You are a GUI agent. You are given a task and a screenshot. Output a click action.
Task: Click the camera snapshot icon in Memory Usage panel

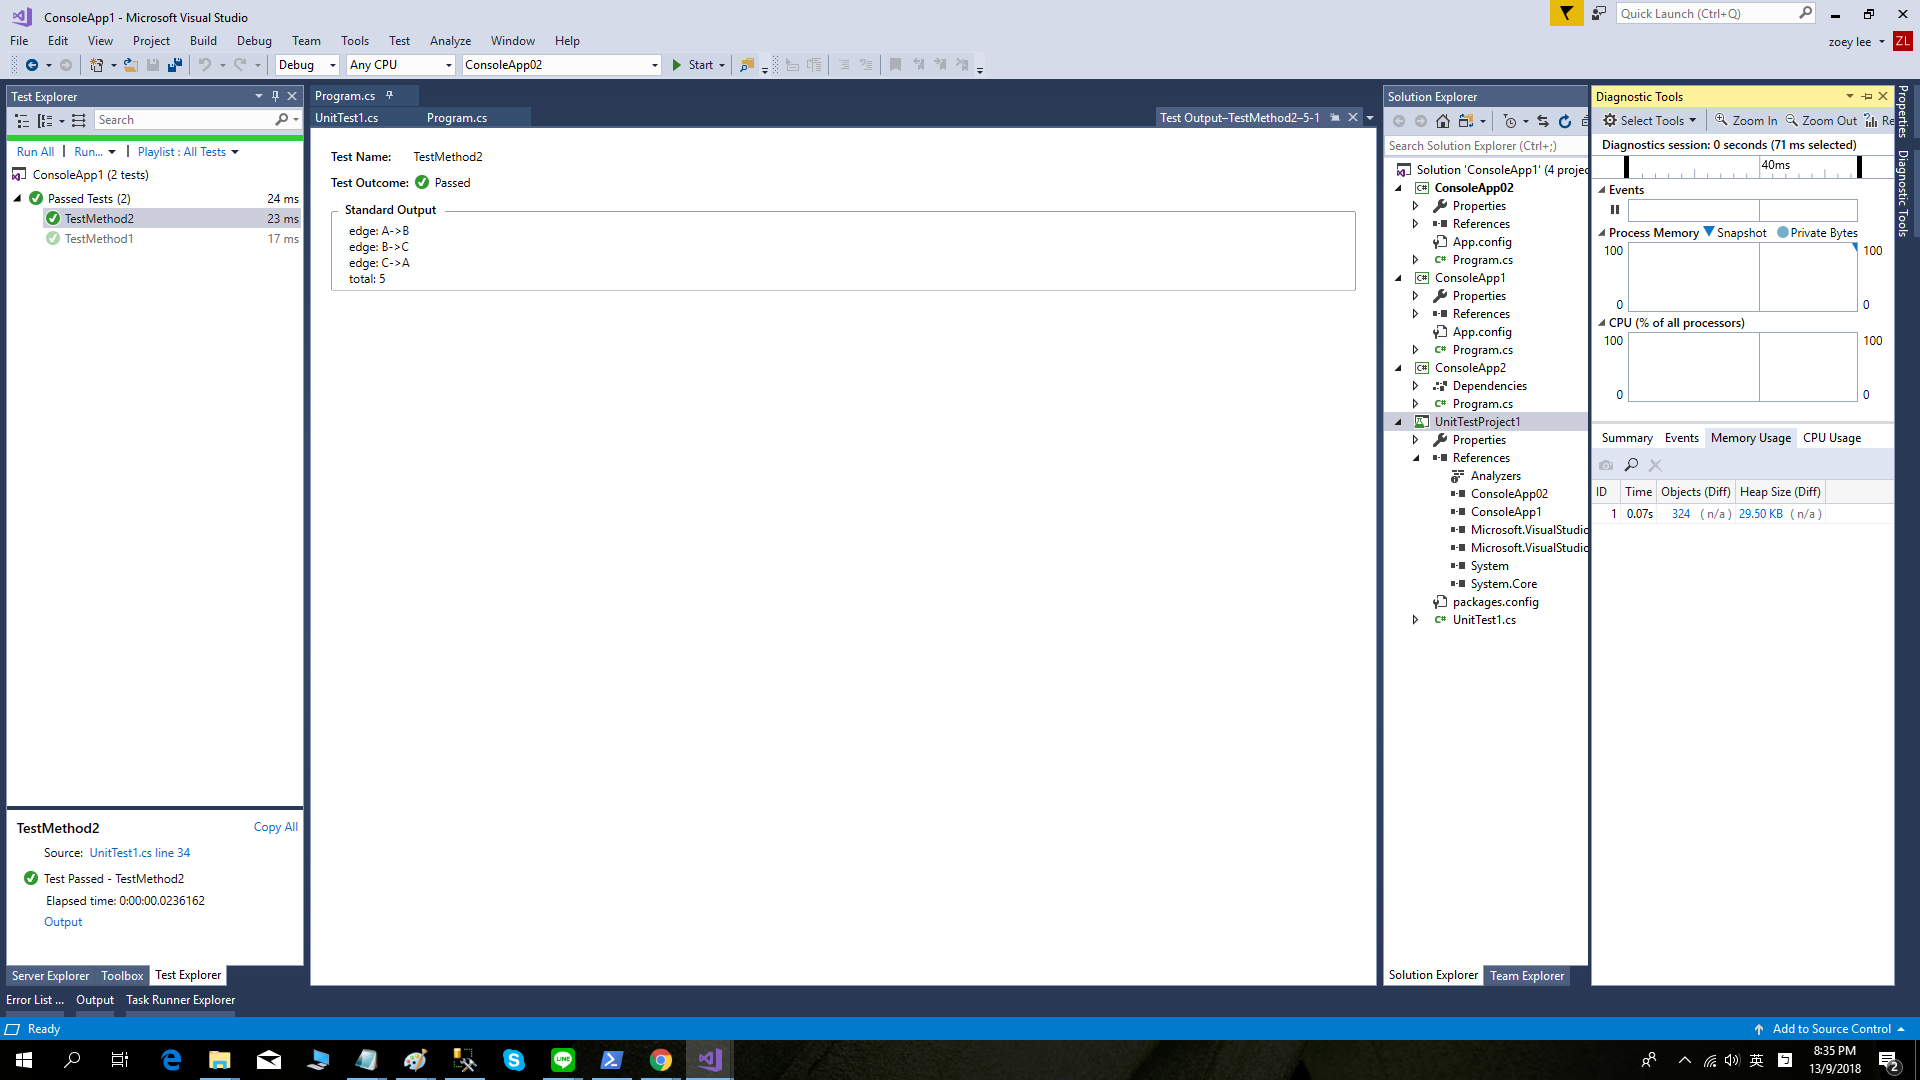[1606, 465]
